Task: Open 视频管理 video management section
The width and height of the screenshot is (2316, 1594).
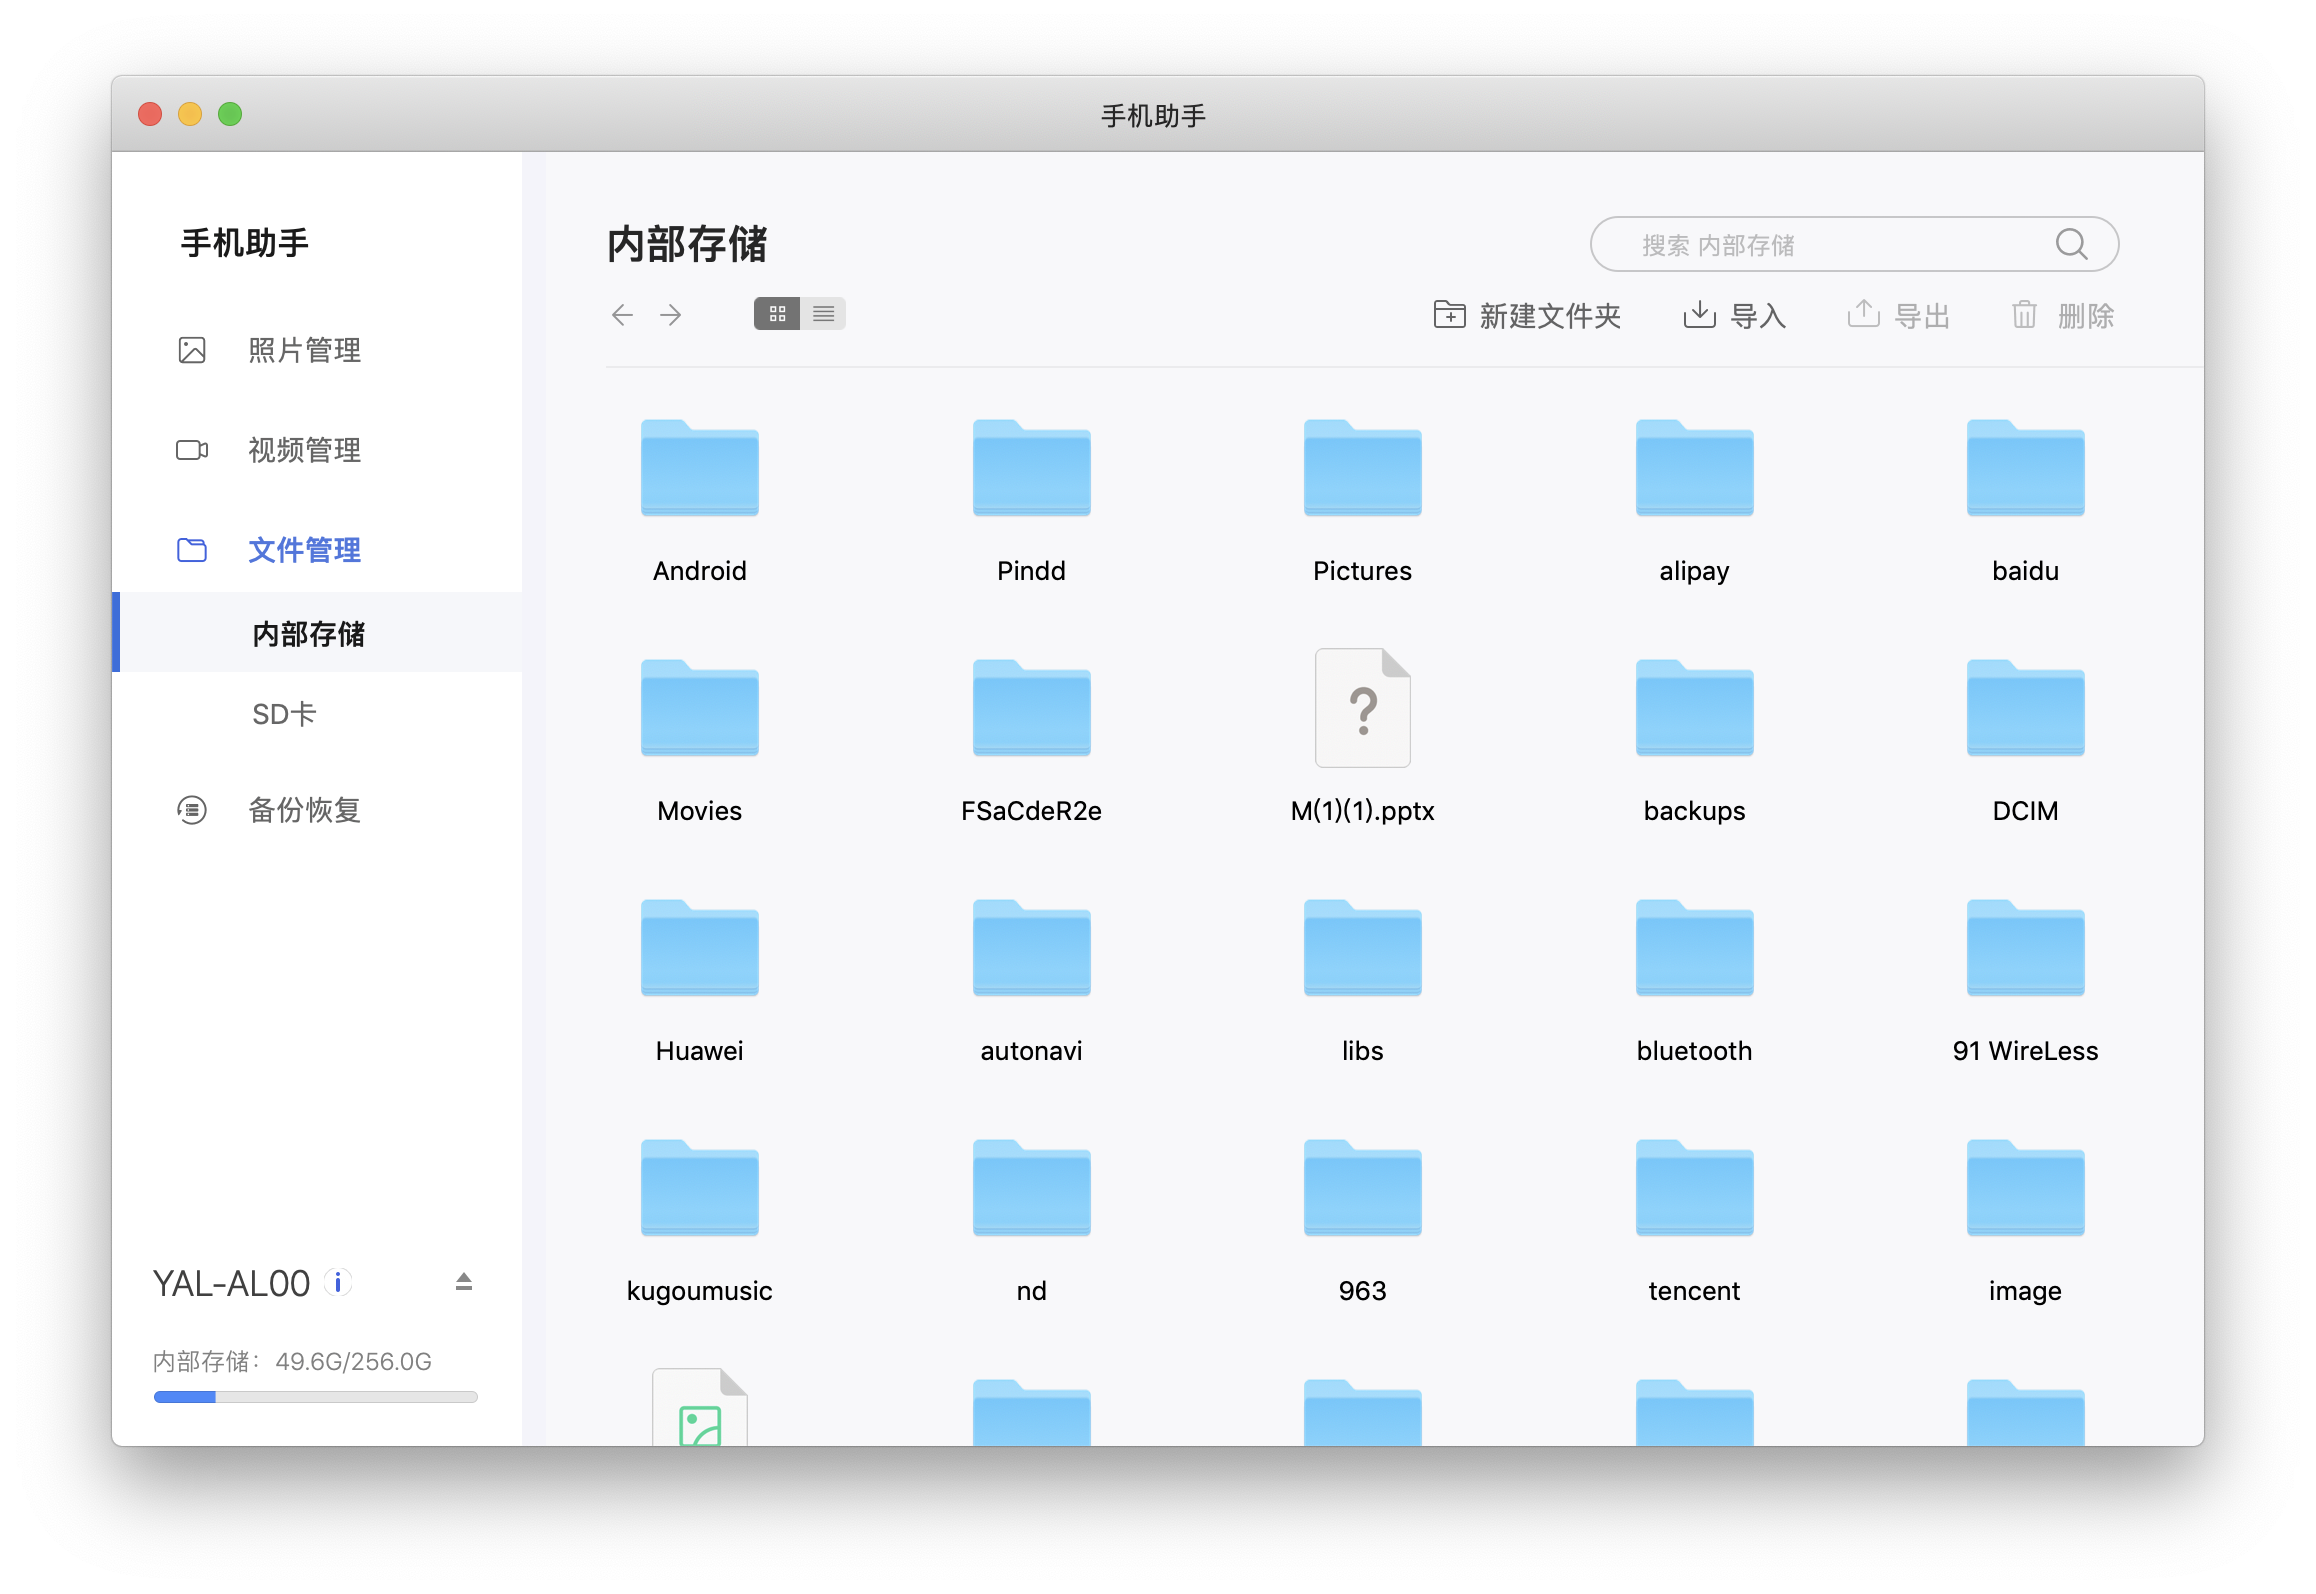Action: point(303,450)
